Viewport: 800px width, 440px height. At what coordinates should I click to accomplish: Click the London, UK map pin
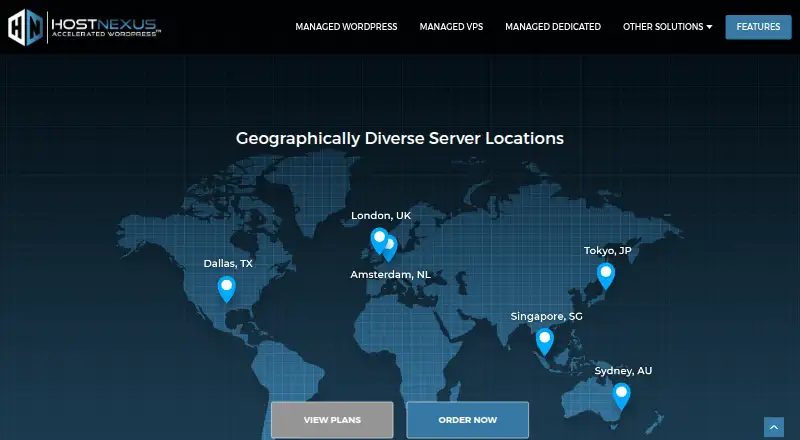pos(379,240)
